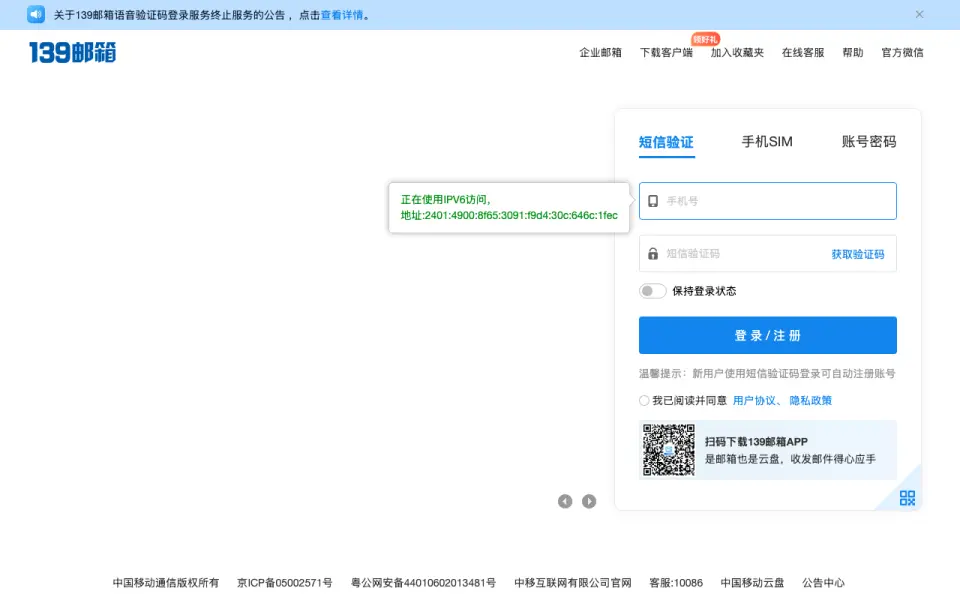
Task: Switch to the 短信验证 tab
Action: [x=666, y=143]
